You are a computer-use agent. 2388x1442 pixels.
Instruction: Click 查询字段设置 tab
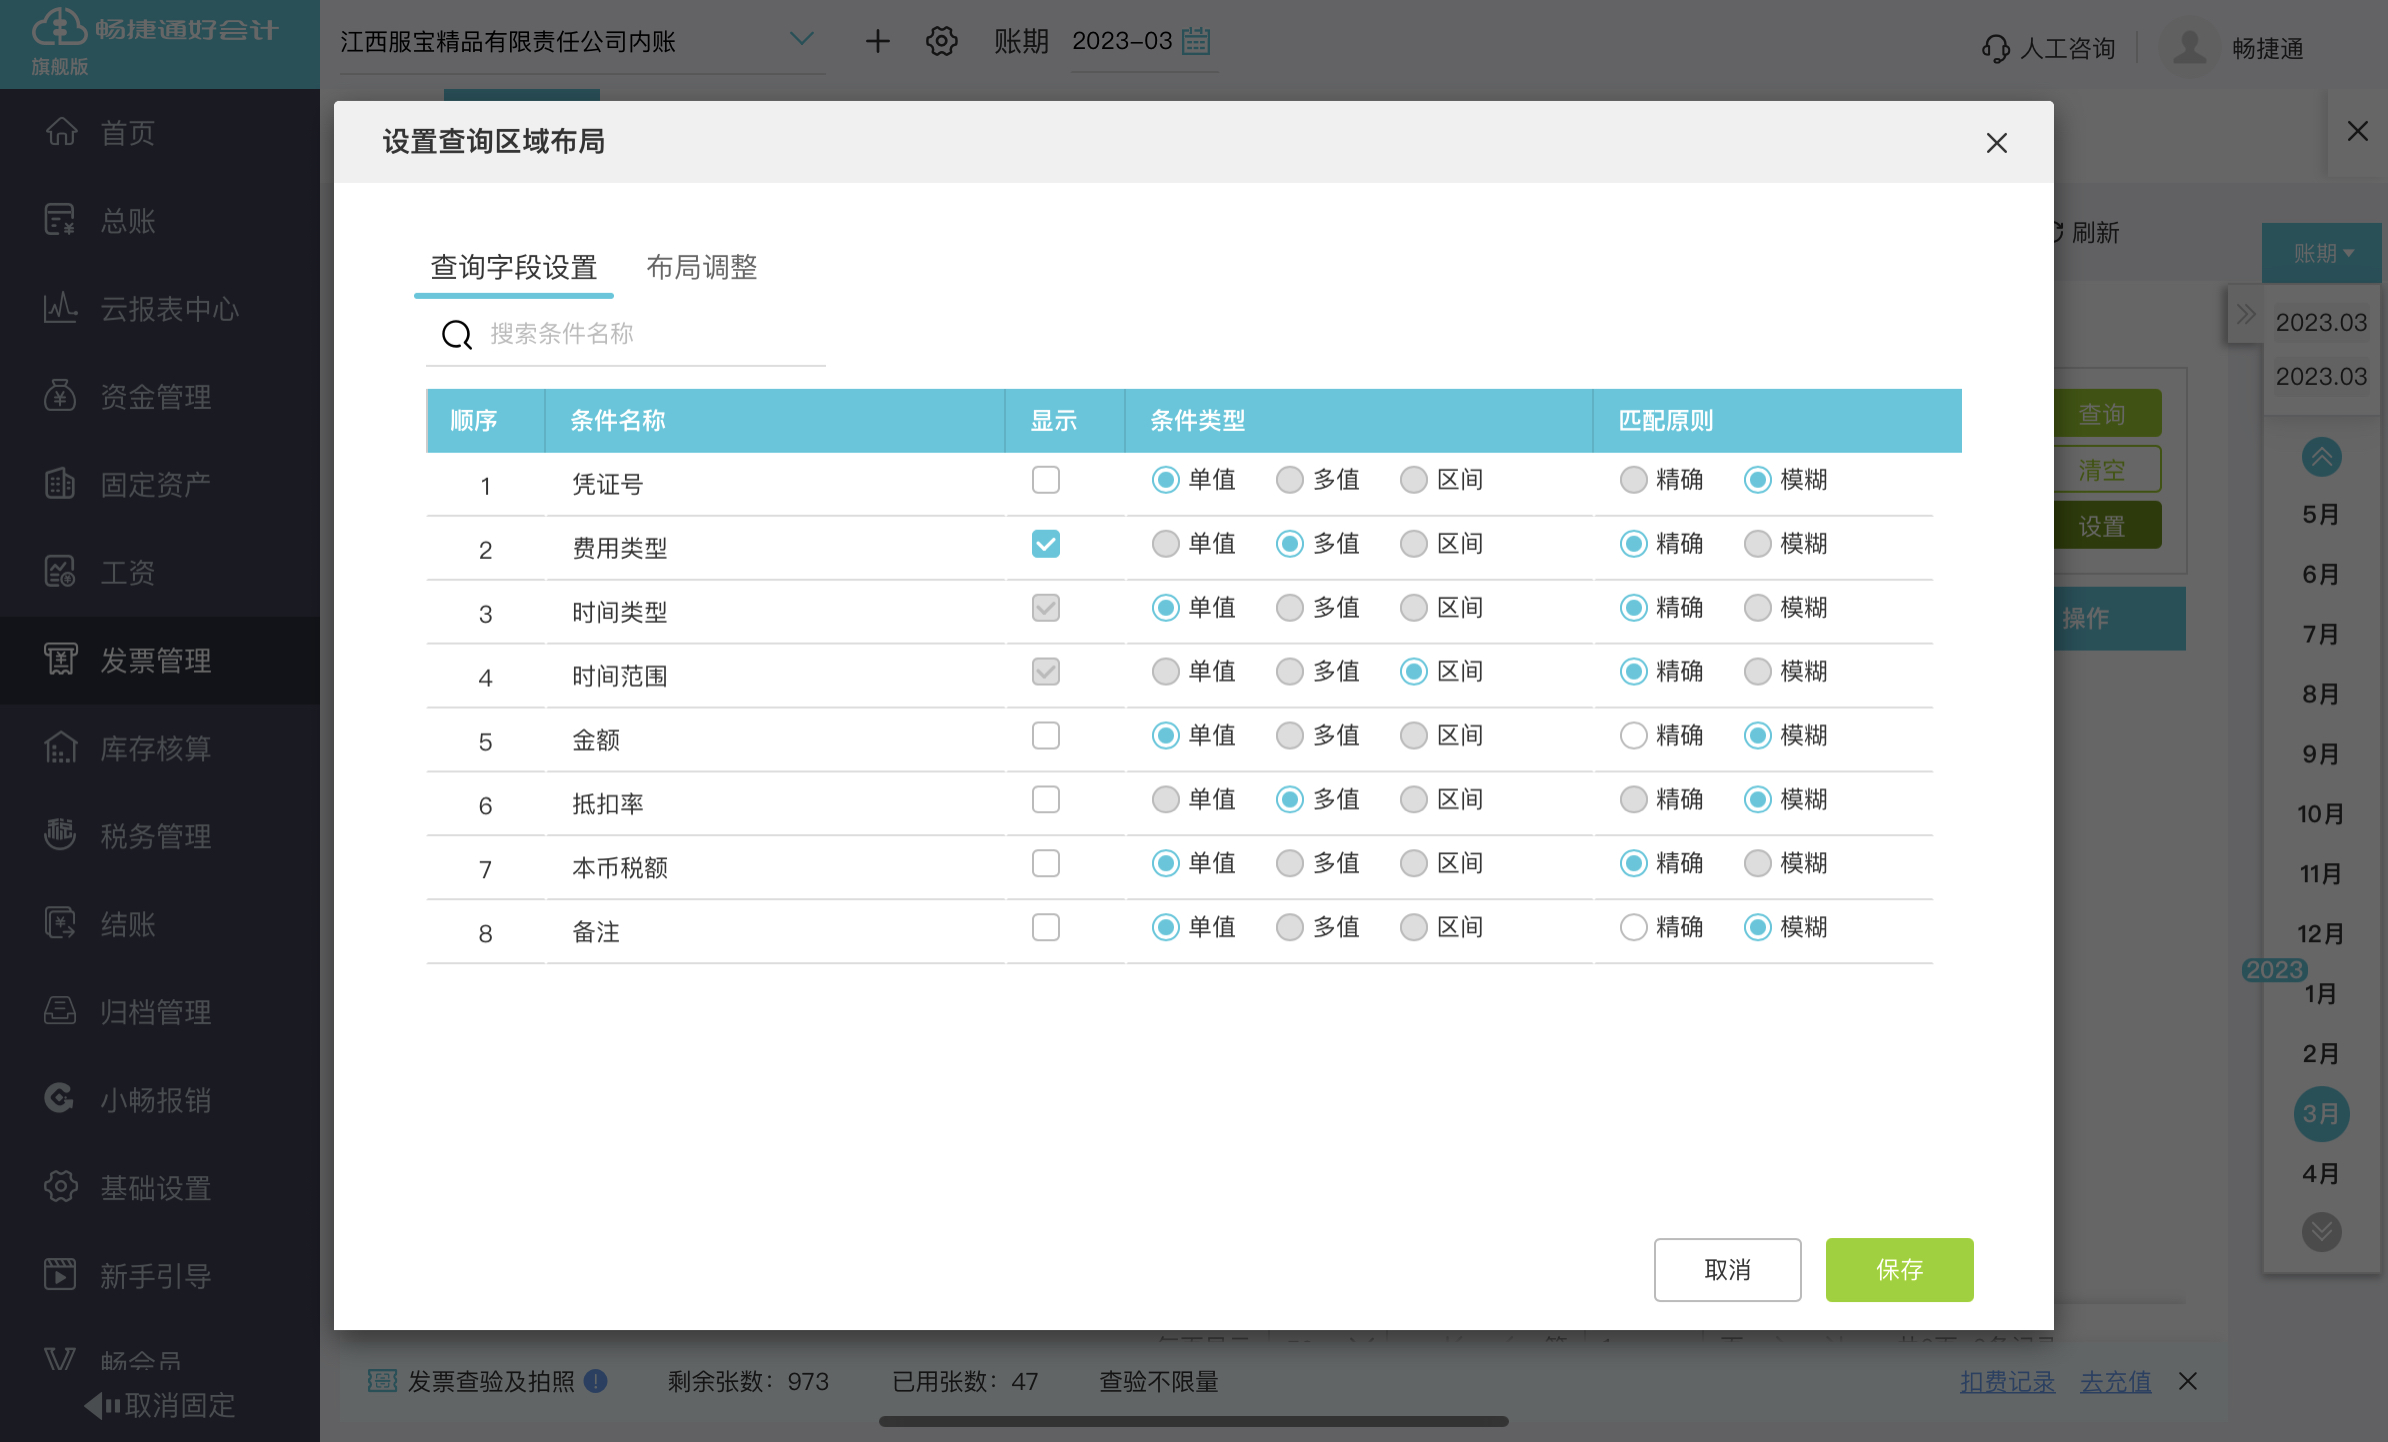coord(515,266)
